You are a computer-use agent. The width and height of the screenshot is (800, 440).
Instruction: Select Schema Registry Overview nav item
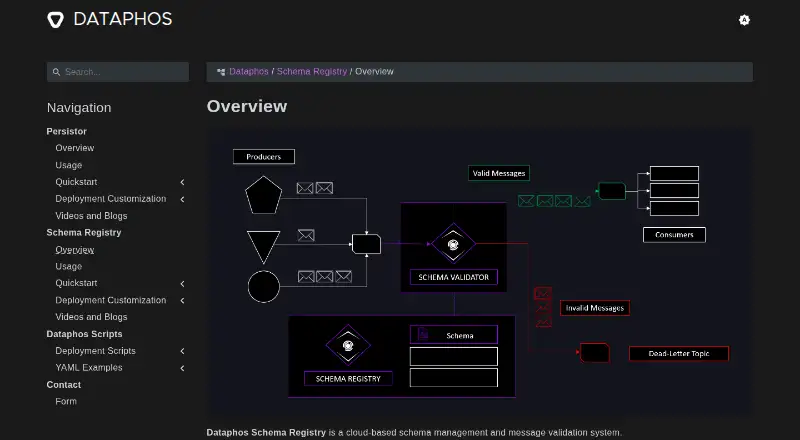(x=74, y=250)
